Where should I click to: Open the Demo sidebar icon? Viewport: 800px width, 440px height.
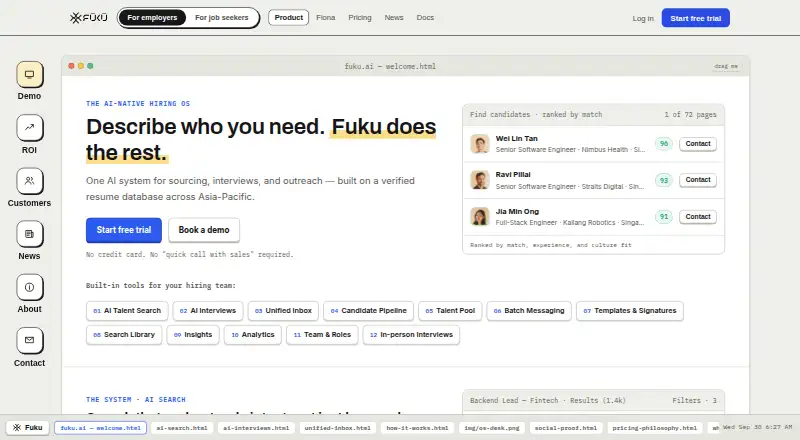(30, 75)
